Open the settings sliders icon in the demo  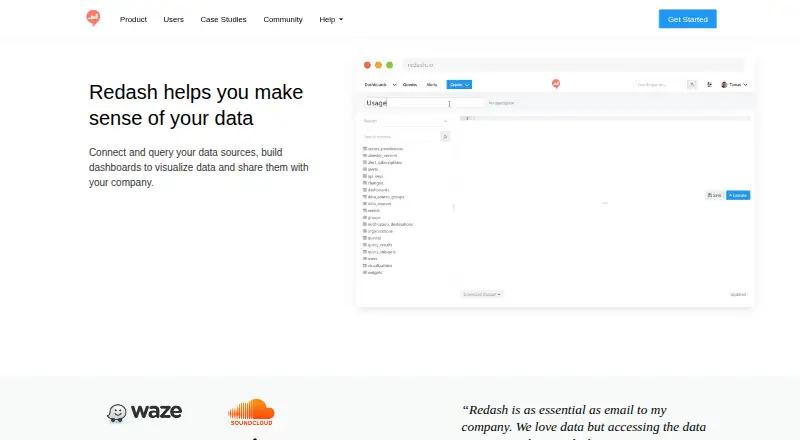click(709, 85)
